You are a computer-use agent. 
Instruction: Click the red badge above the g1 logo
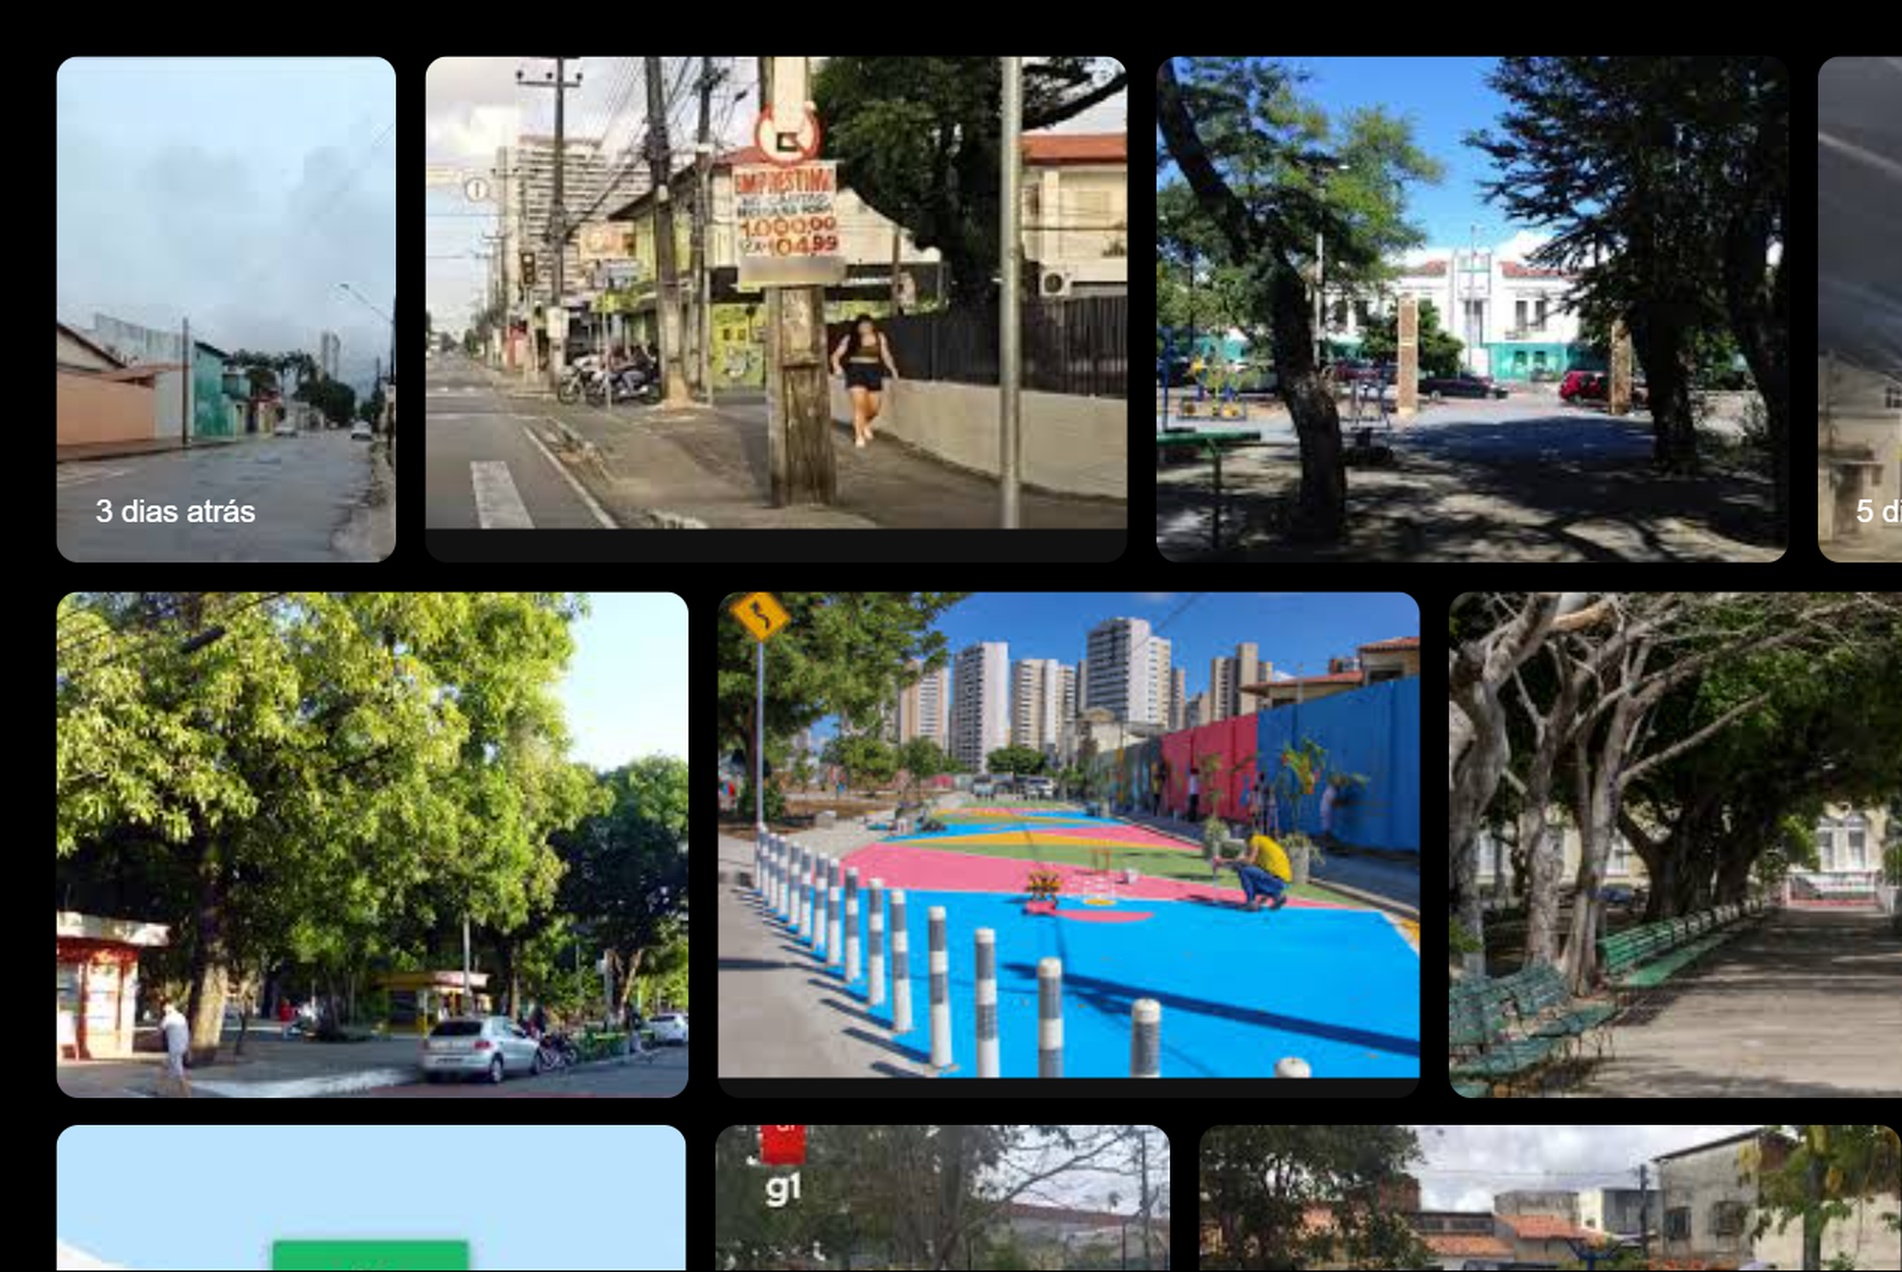point(783,1144)
